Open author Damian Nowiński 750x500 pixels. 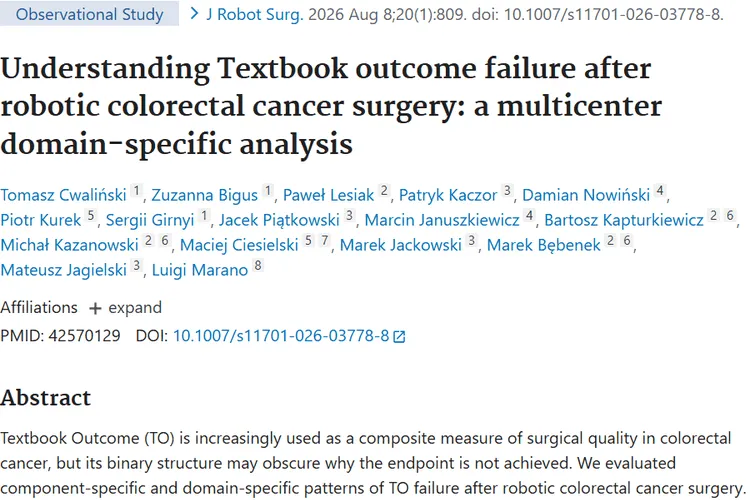click(x=586, y=195)
